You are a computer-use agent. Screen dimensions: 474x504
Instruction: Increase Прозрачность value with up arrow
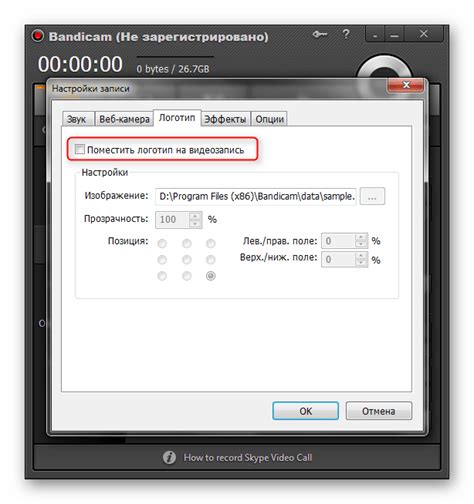click(195, 216)
